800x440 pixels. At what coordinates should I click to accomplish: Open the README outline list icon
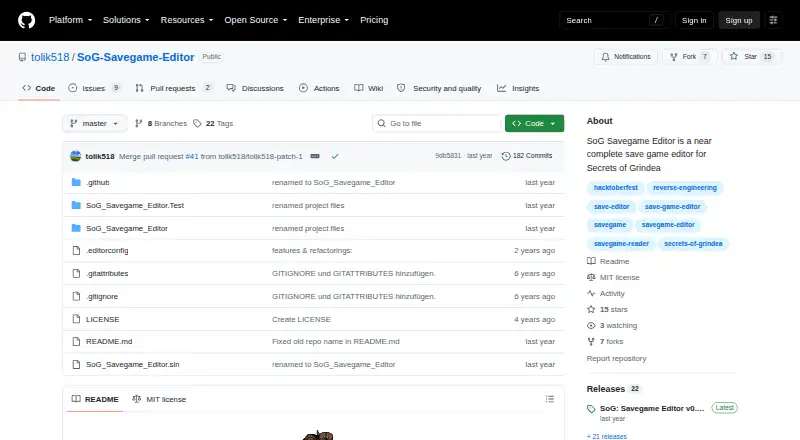pos(549,399)
